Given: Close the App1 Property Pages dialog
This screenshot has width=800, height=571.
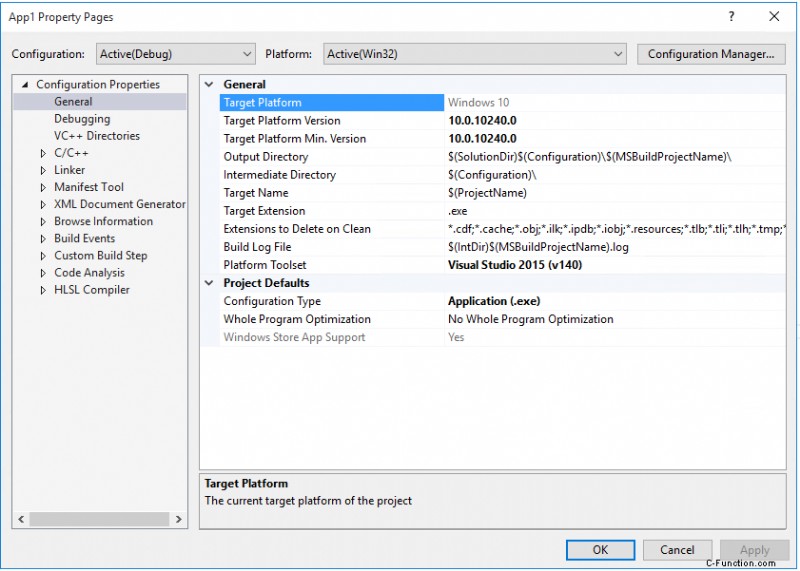Looking at the screenshot, I should pyautogui.click(x=774, y=17).
